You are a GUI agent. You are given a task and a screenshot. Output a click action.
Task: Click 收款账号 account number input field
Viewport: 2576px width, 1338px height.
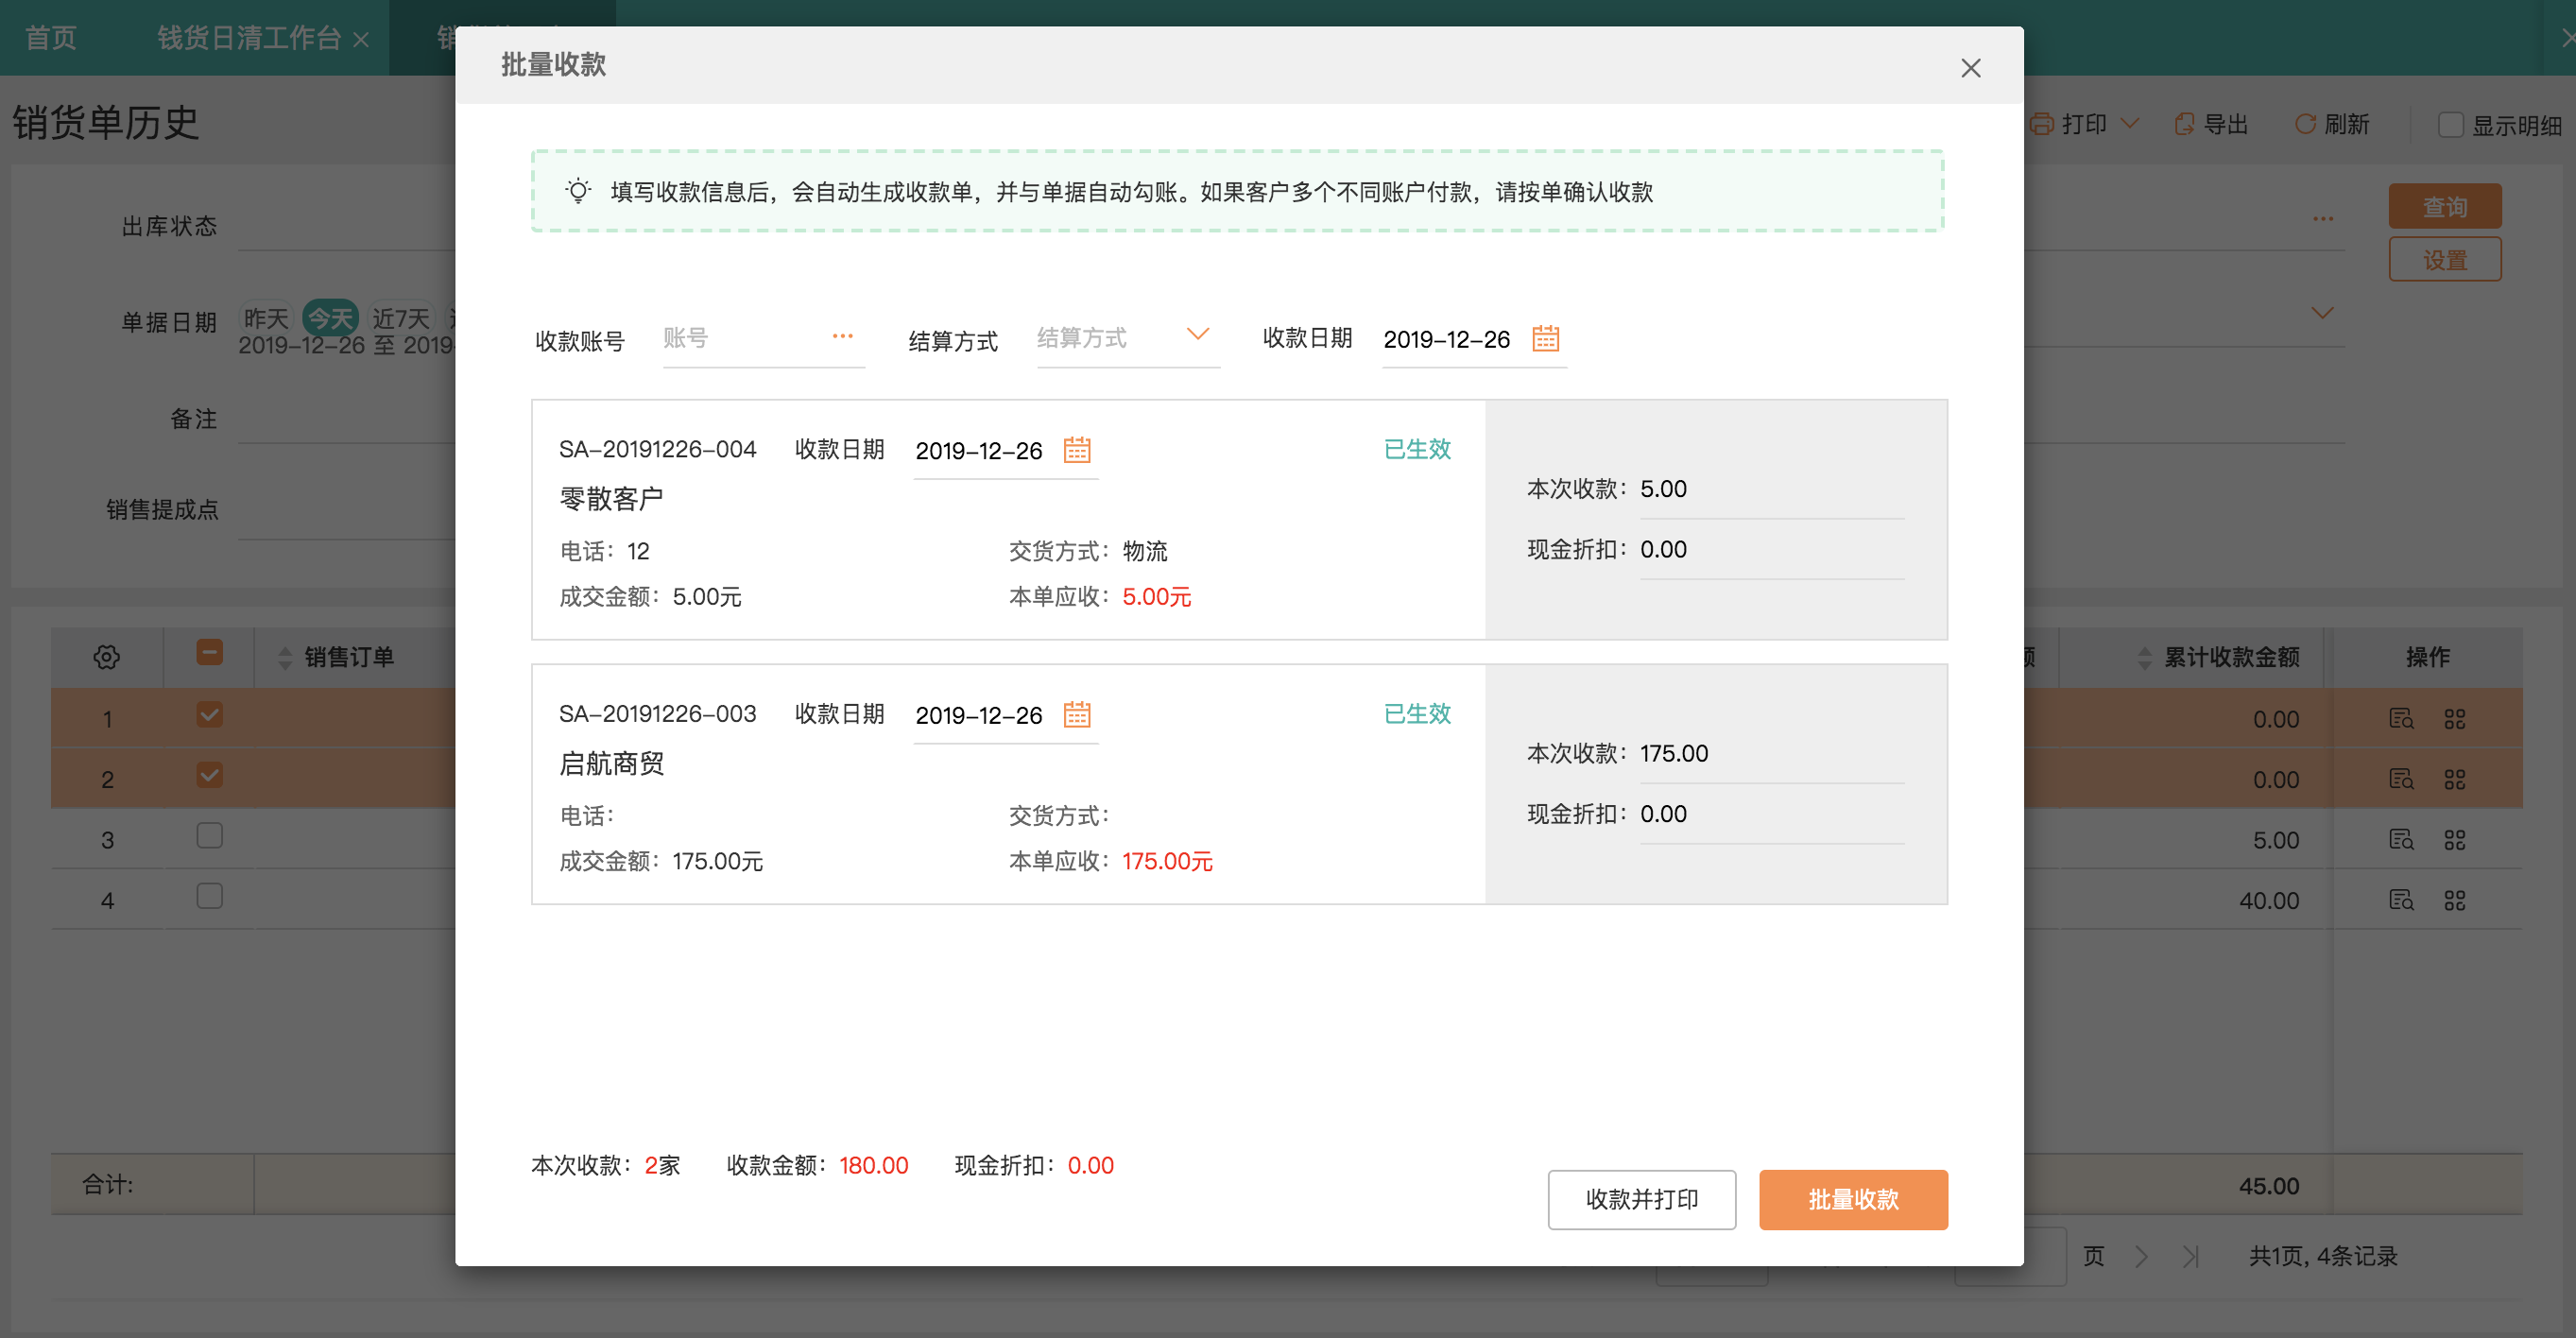coord(743,337)
